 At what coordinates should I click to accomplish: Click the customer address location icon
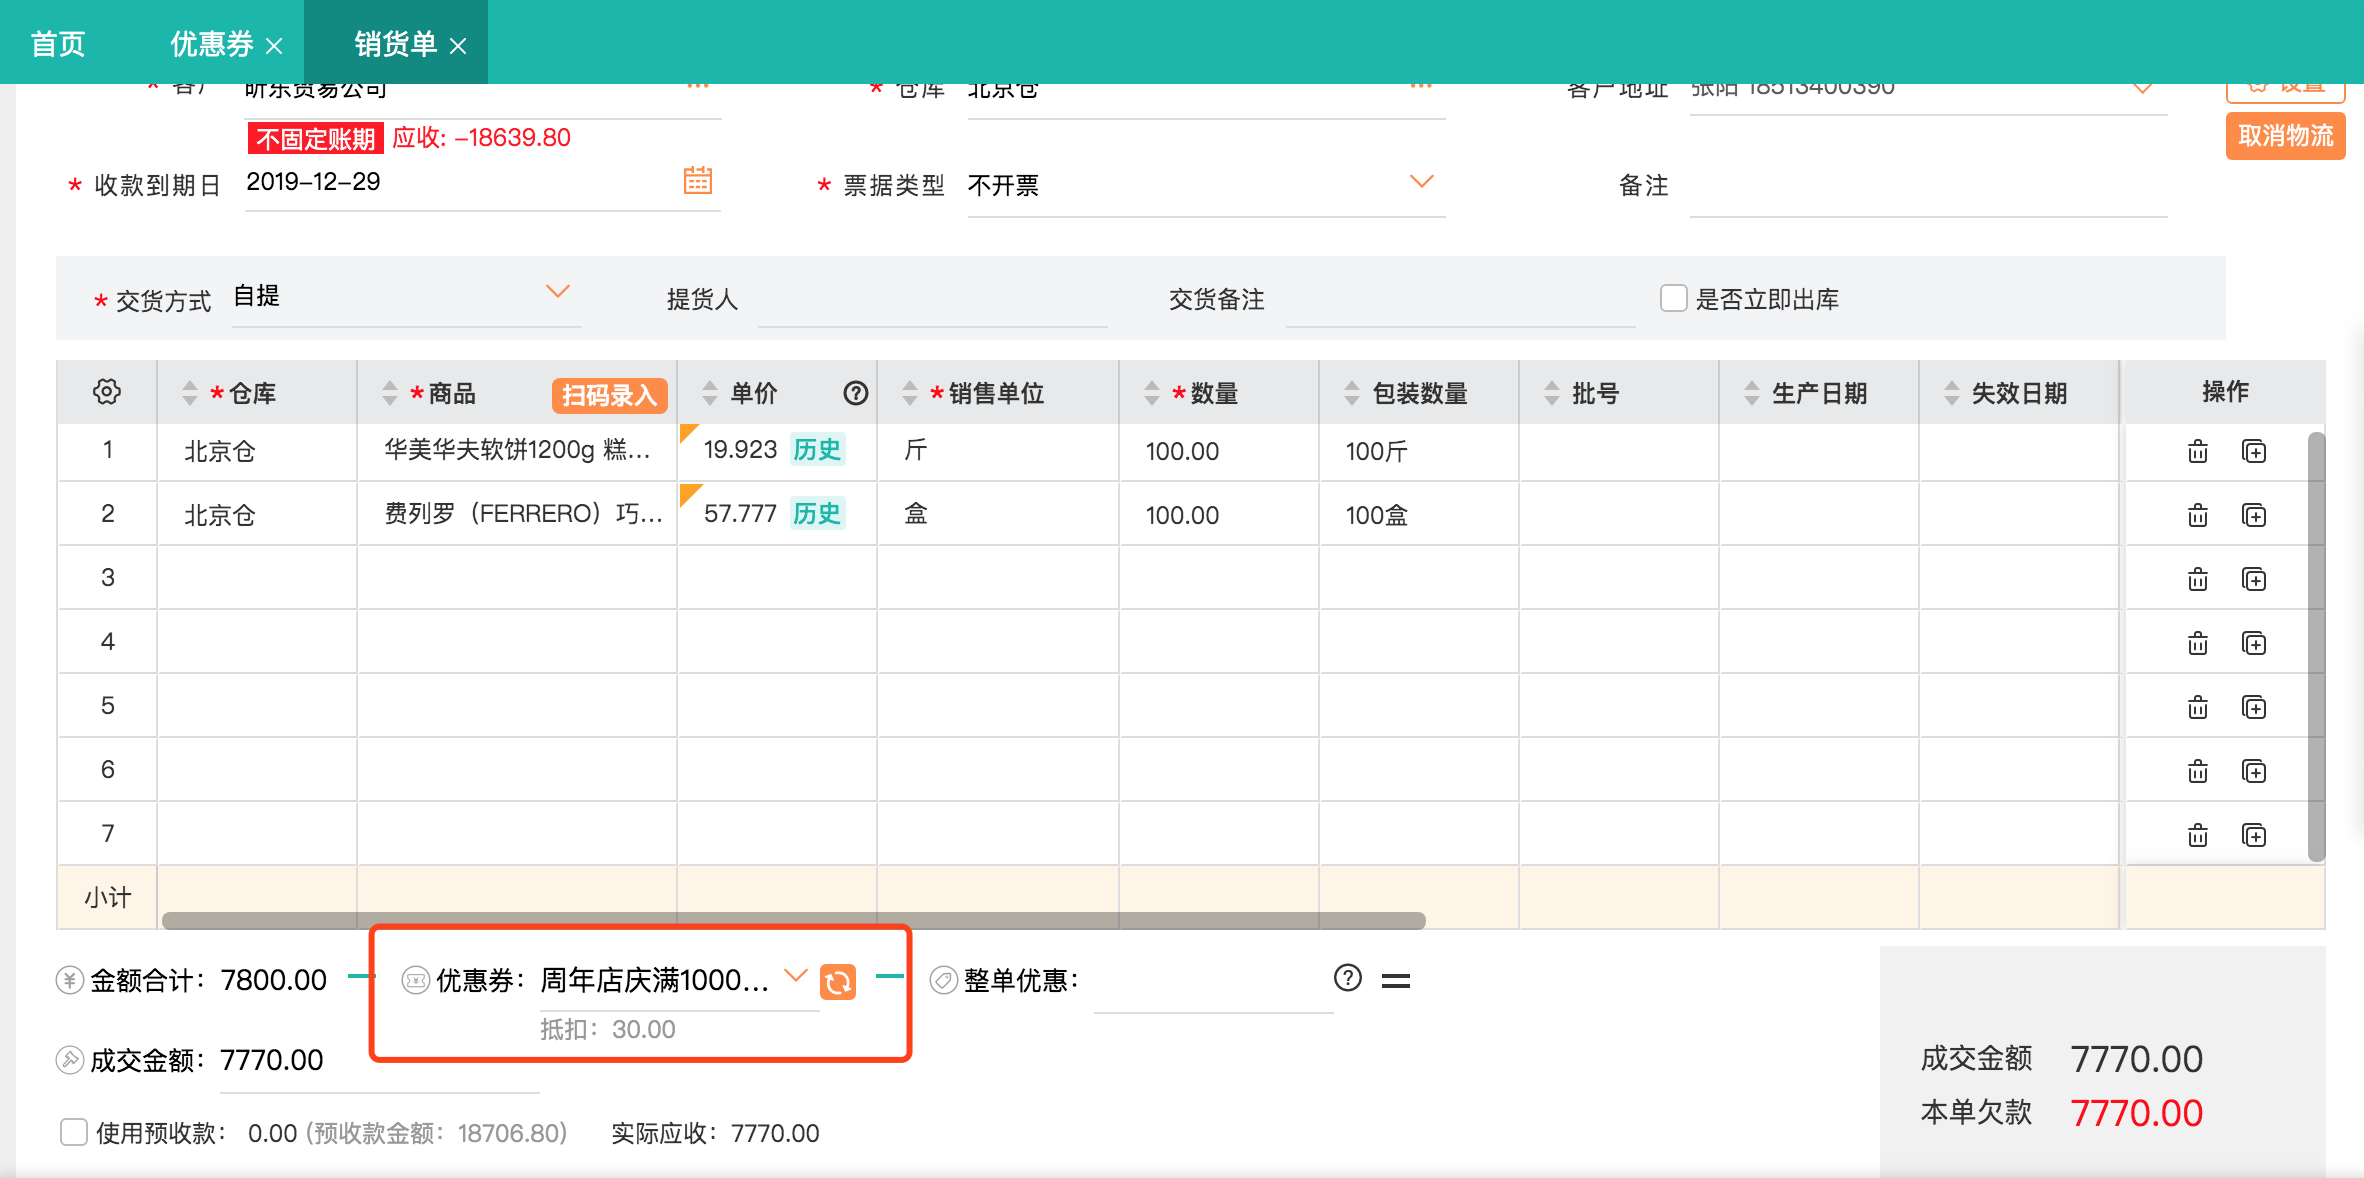click(x=2142, y=86)
